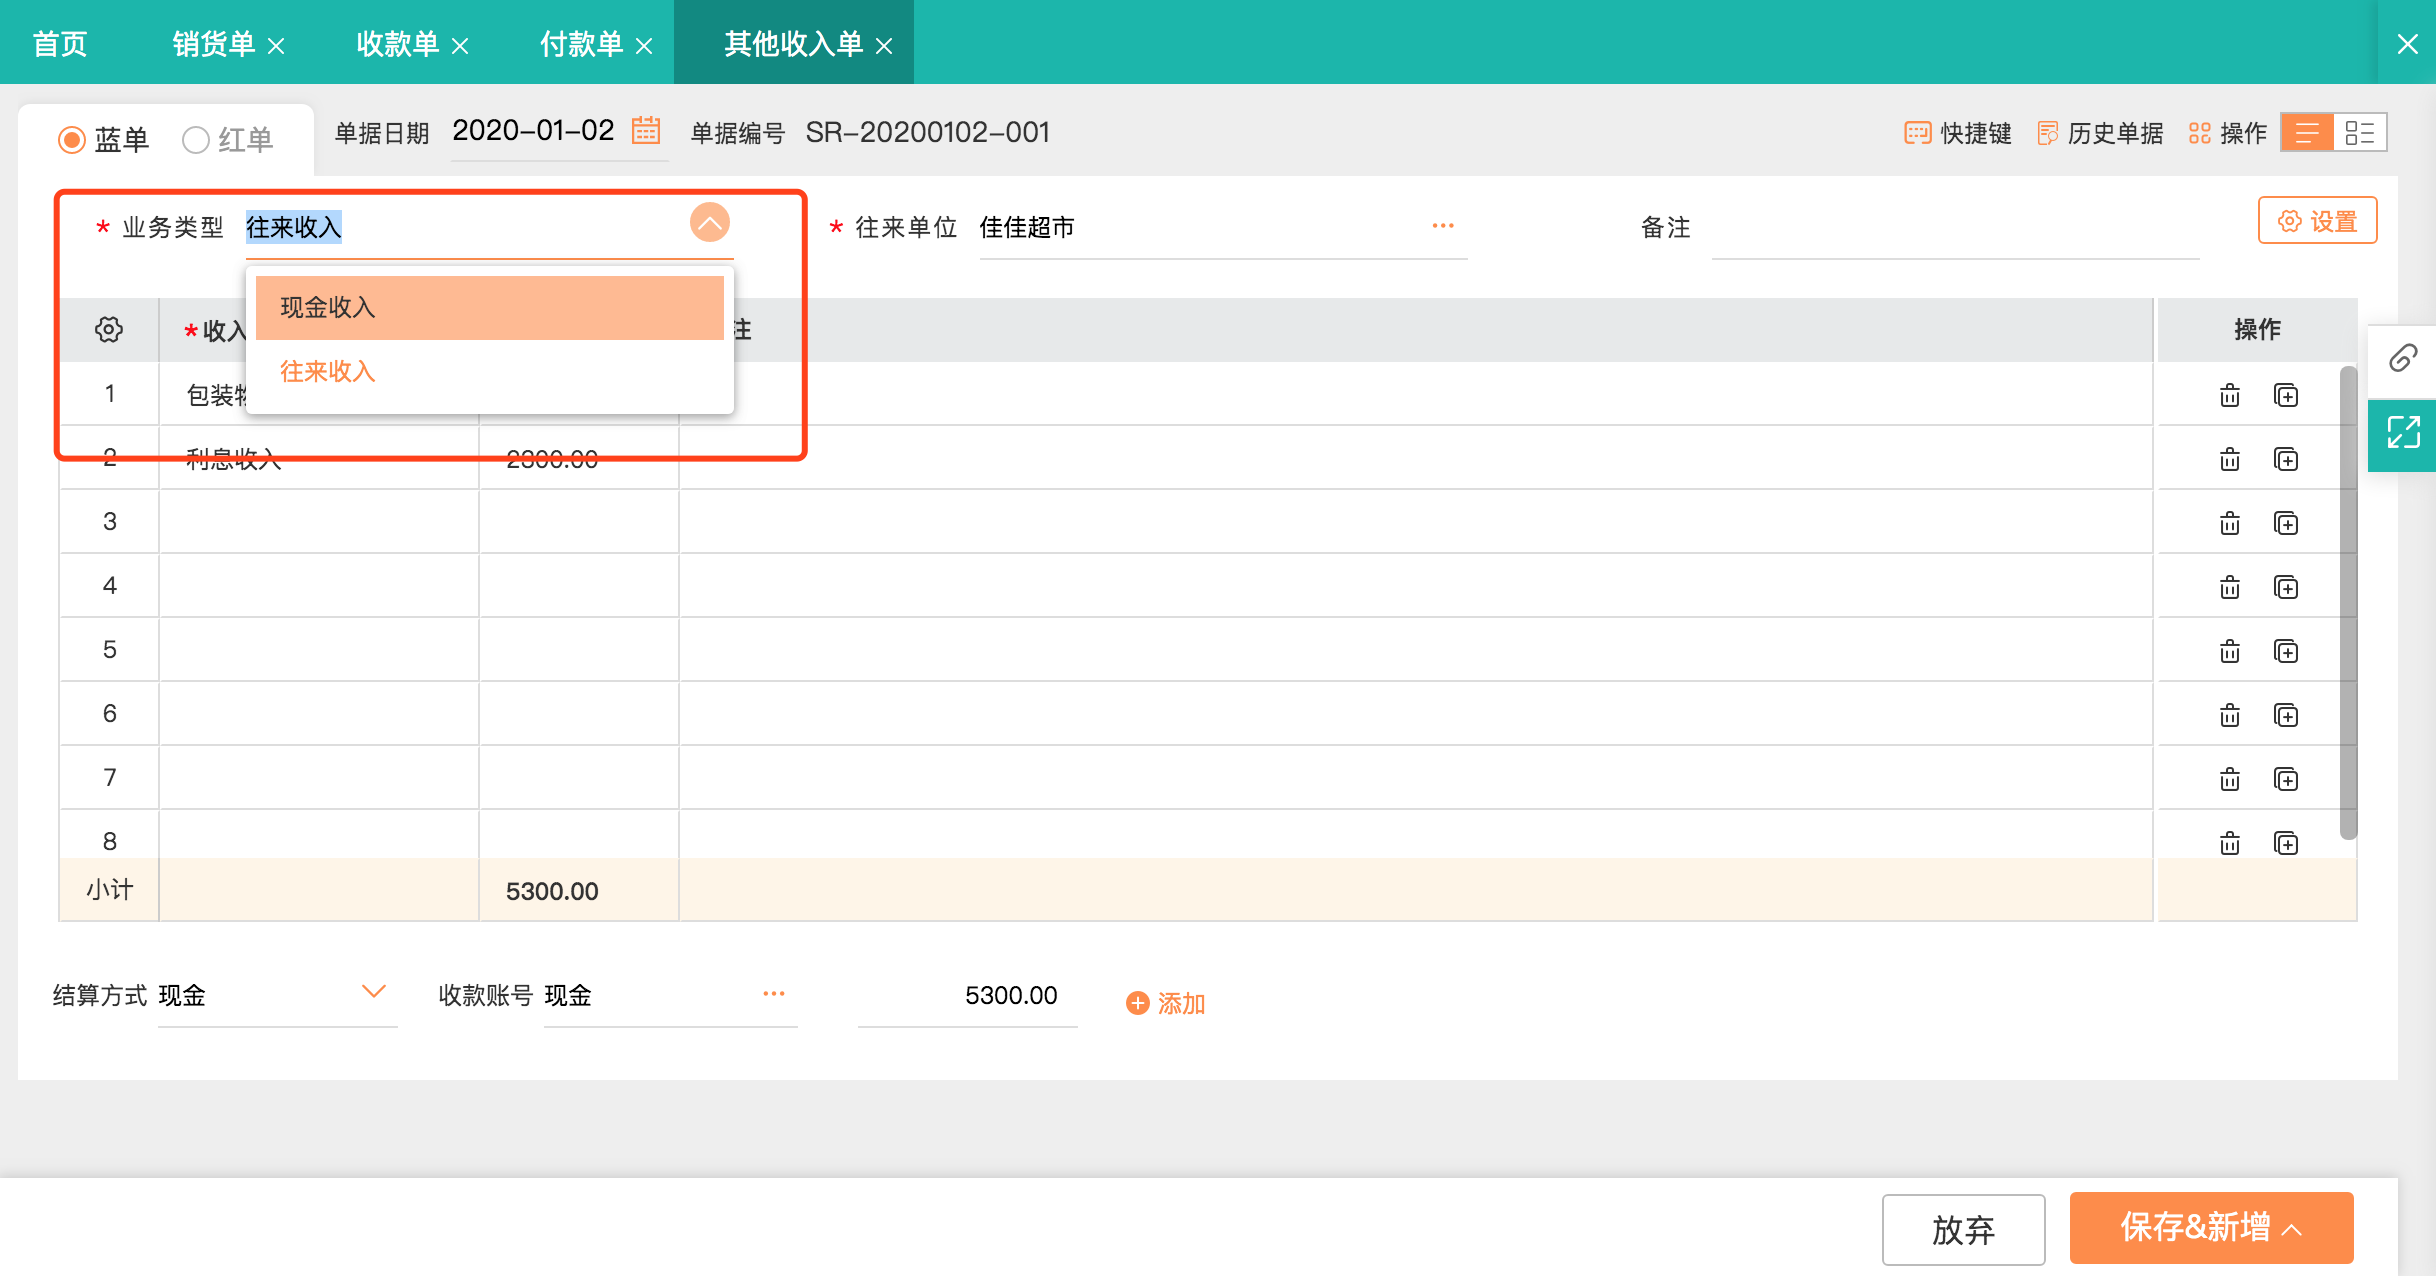Click the 设置 settings button top right
2436x1276 pixels.
tap(2315, 226)
